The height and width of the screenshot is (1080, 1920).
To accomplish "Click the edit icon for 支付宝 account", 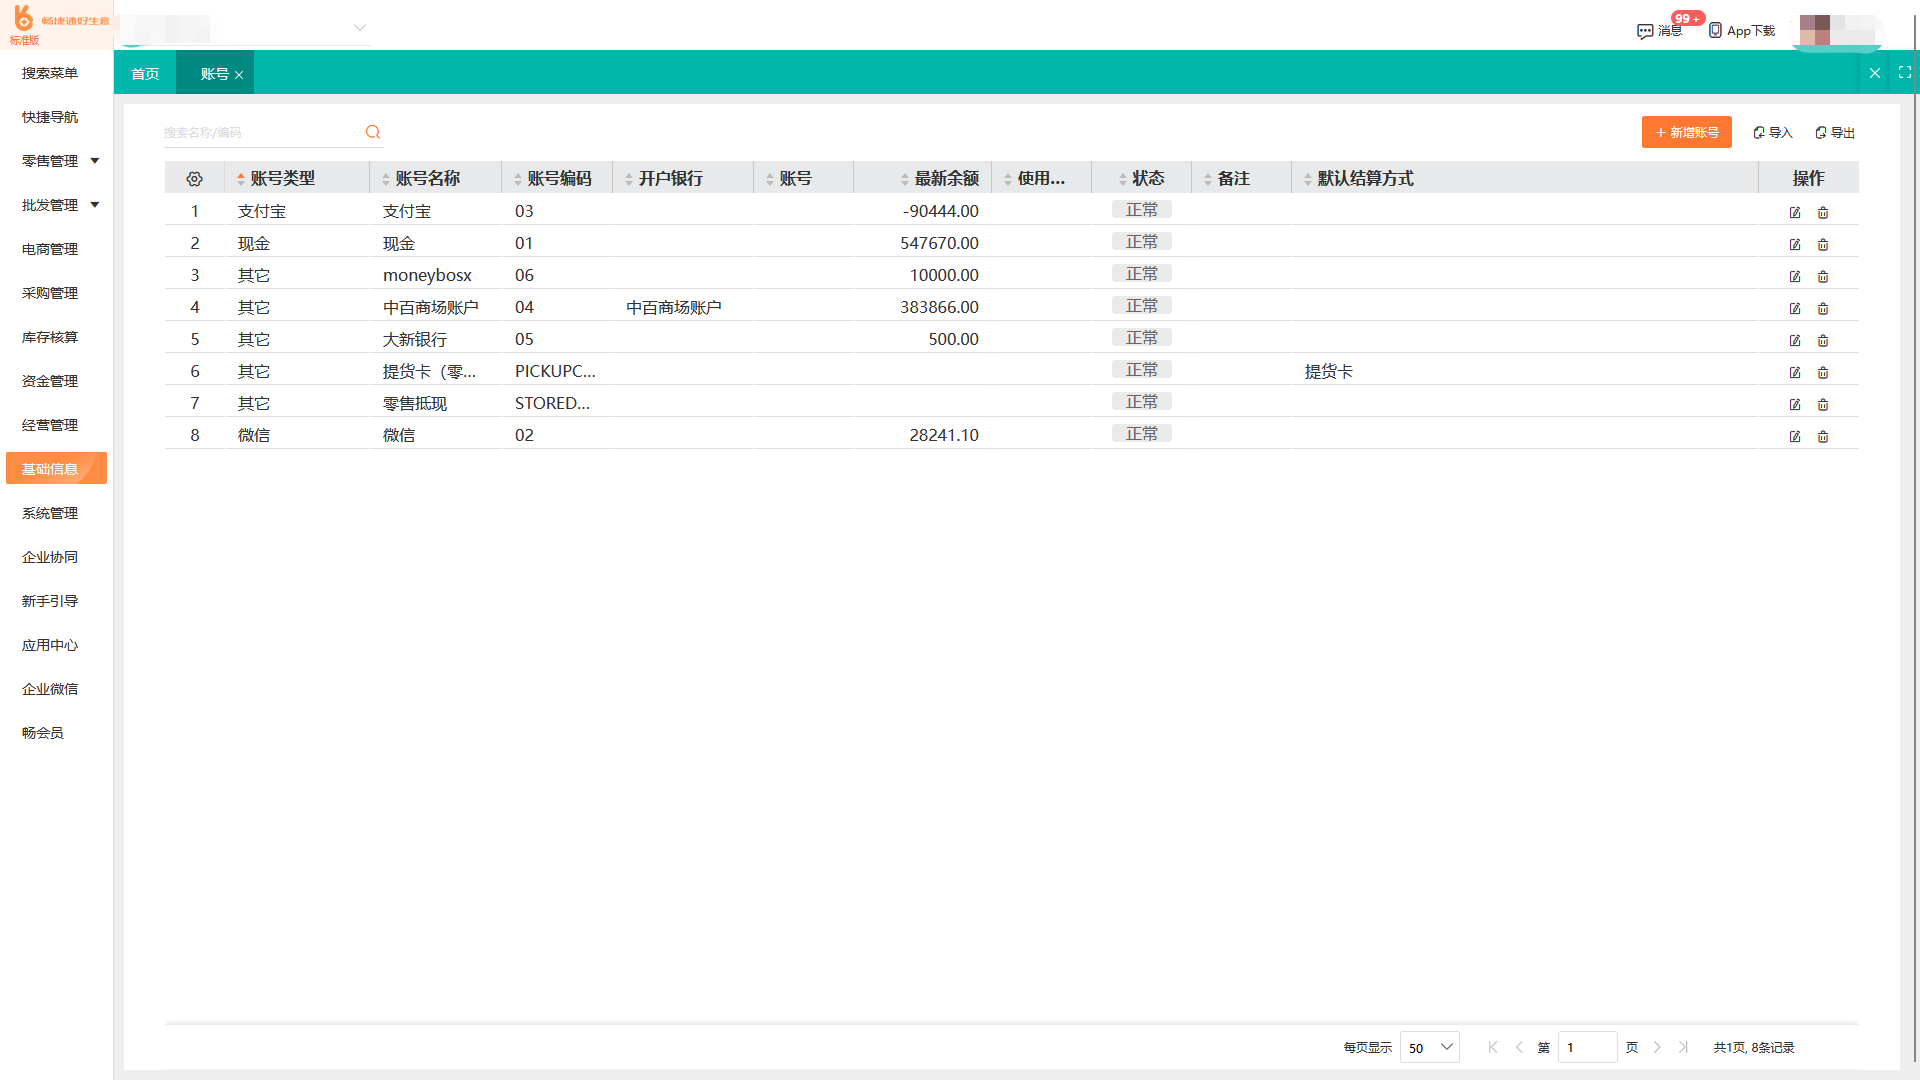I will (1795, 211).
